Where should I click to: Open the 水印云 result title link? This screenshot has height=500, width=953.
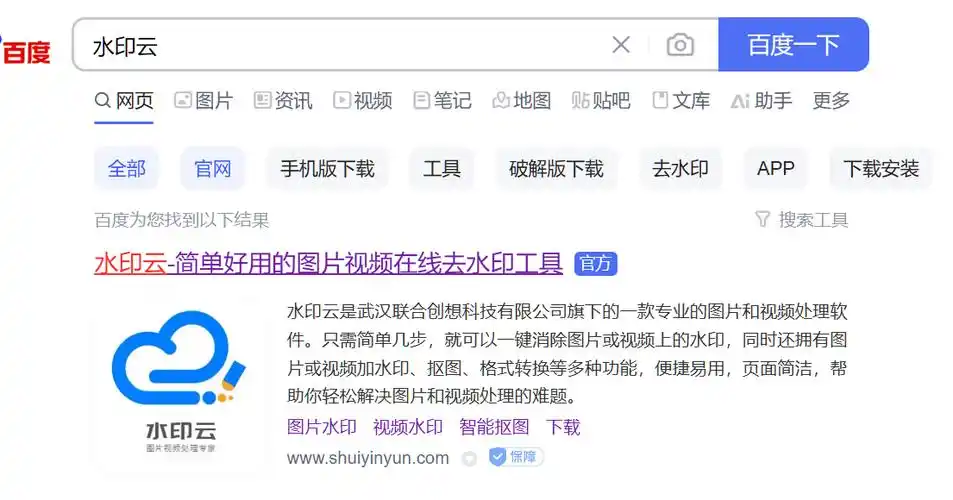coord(328,264)
